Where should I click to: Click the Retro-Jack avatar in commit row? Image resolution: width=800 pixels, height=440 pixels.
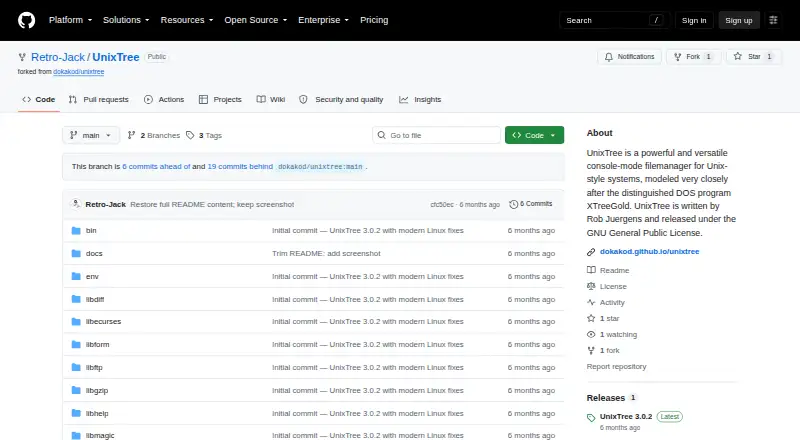point(76,204)
